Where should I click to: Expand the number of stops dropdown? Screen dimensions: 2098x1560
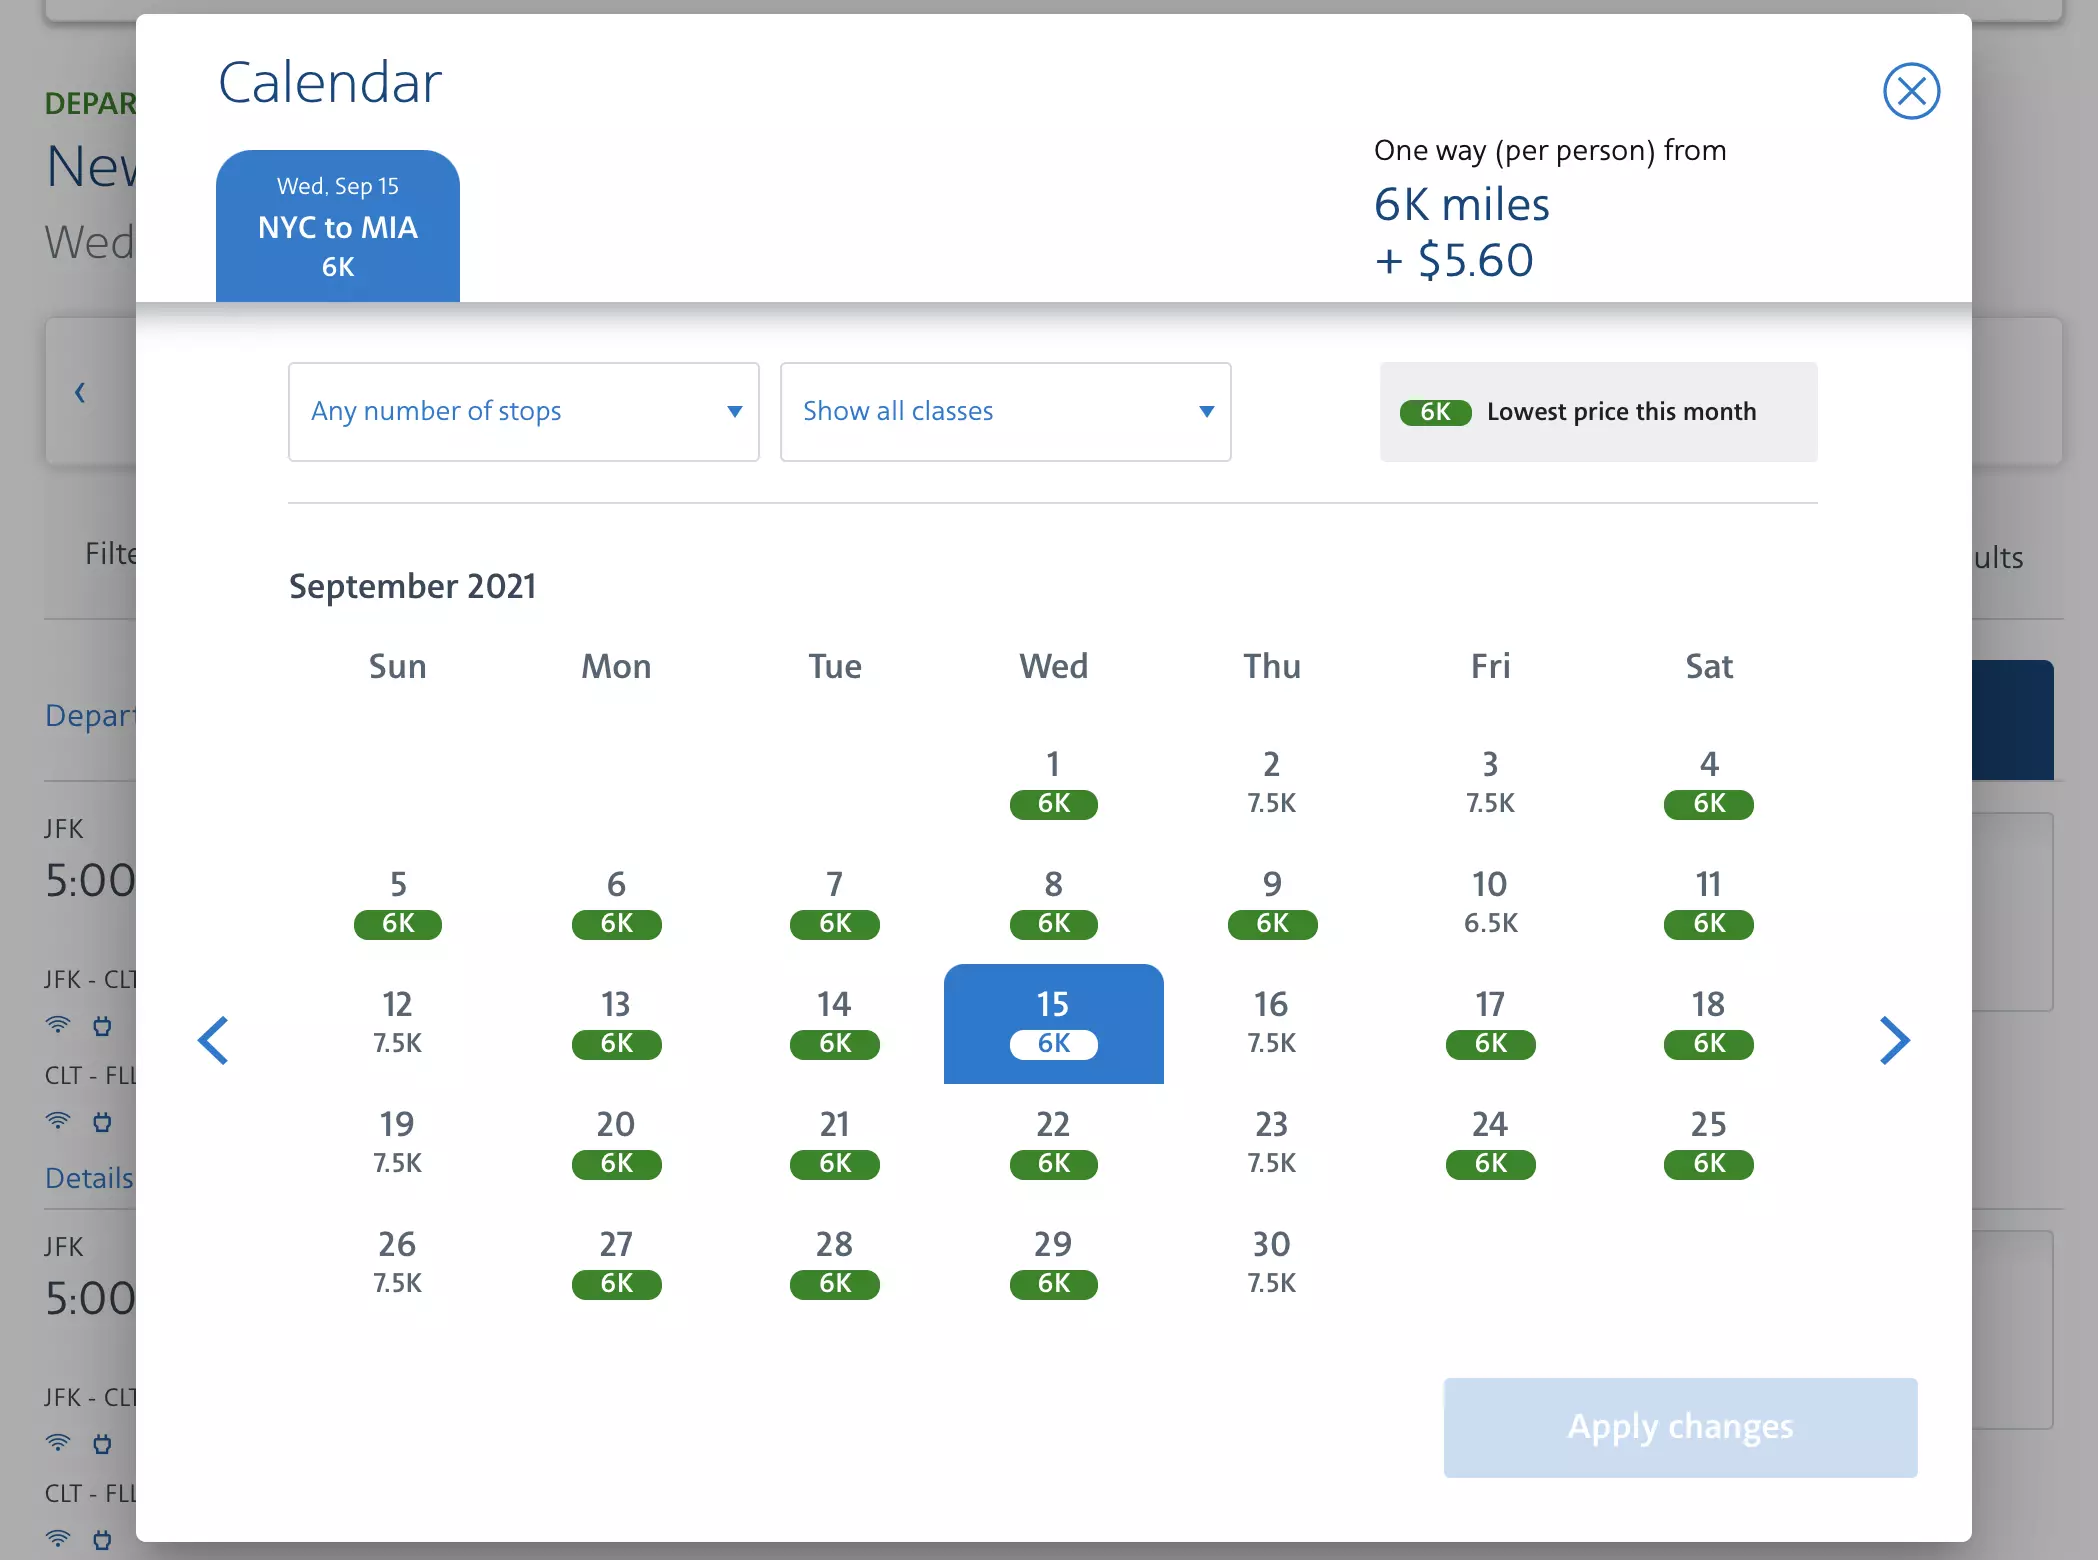pyautogui.click(x=518, y=411)
